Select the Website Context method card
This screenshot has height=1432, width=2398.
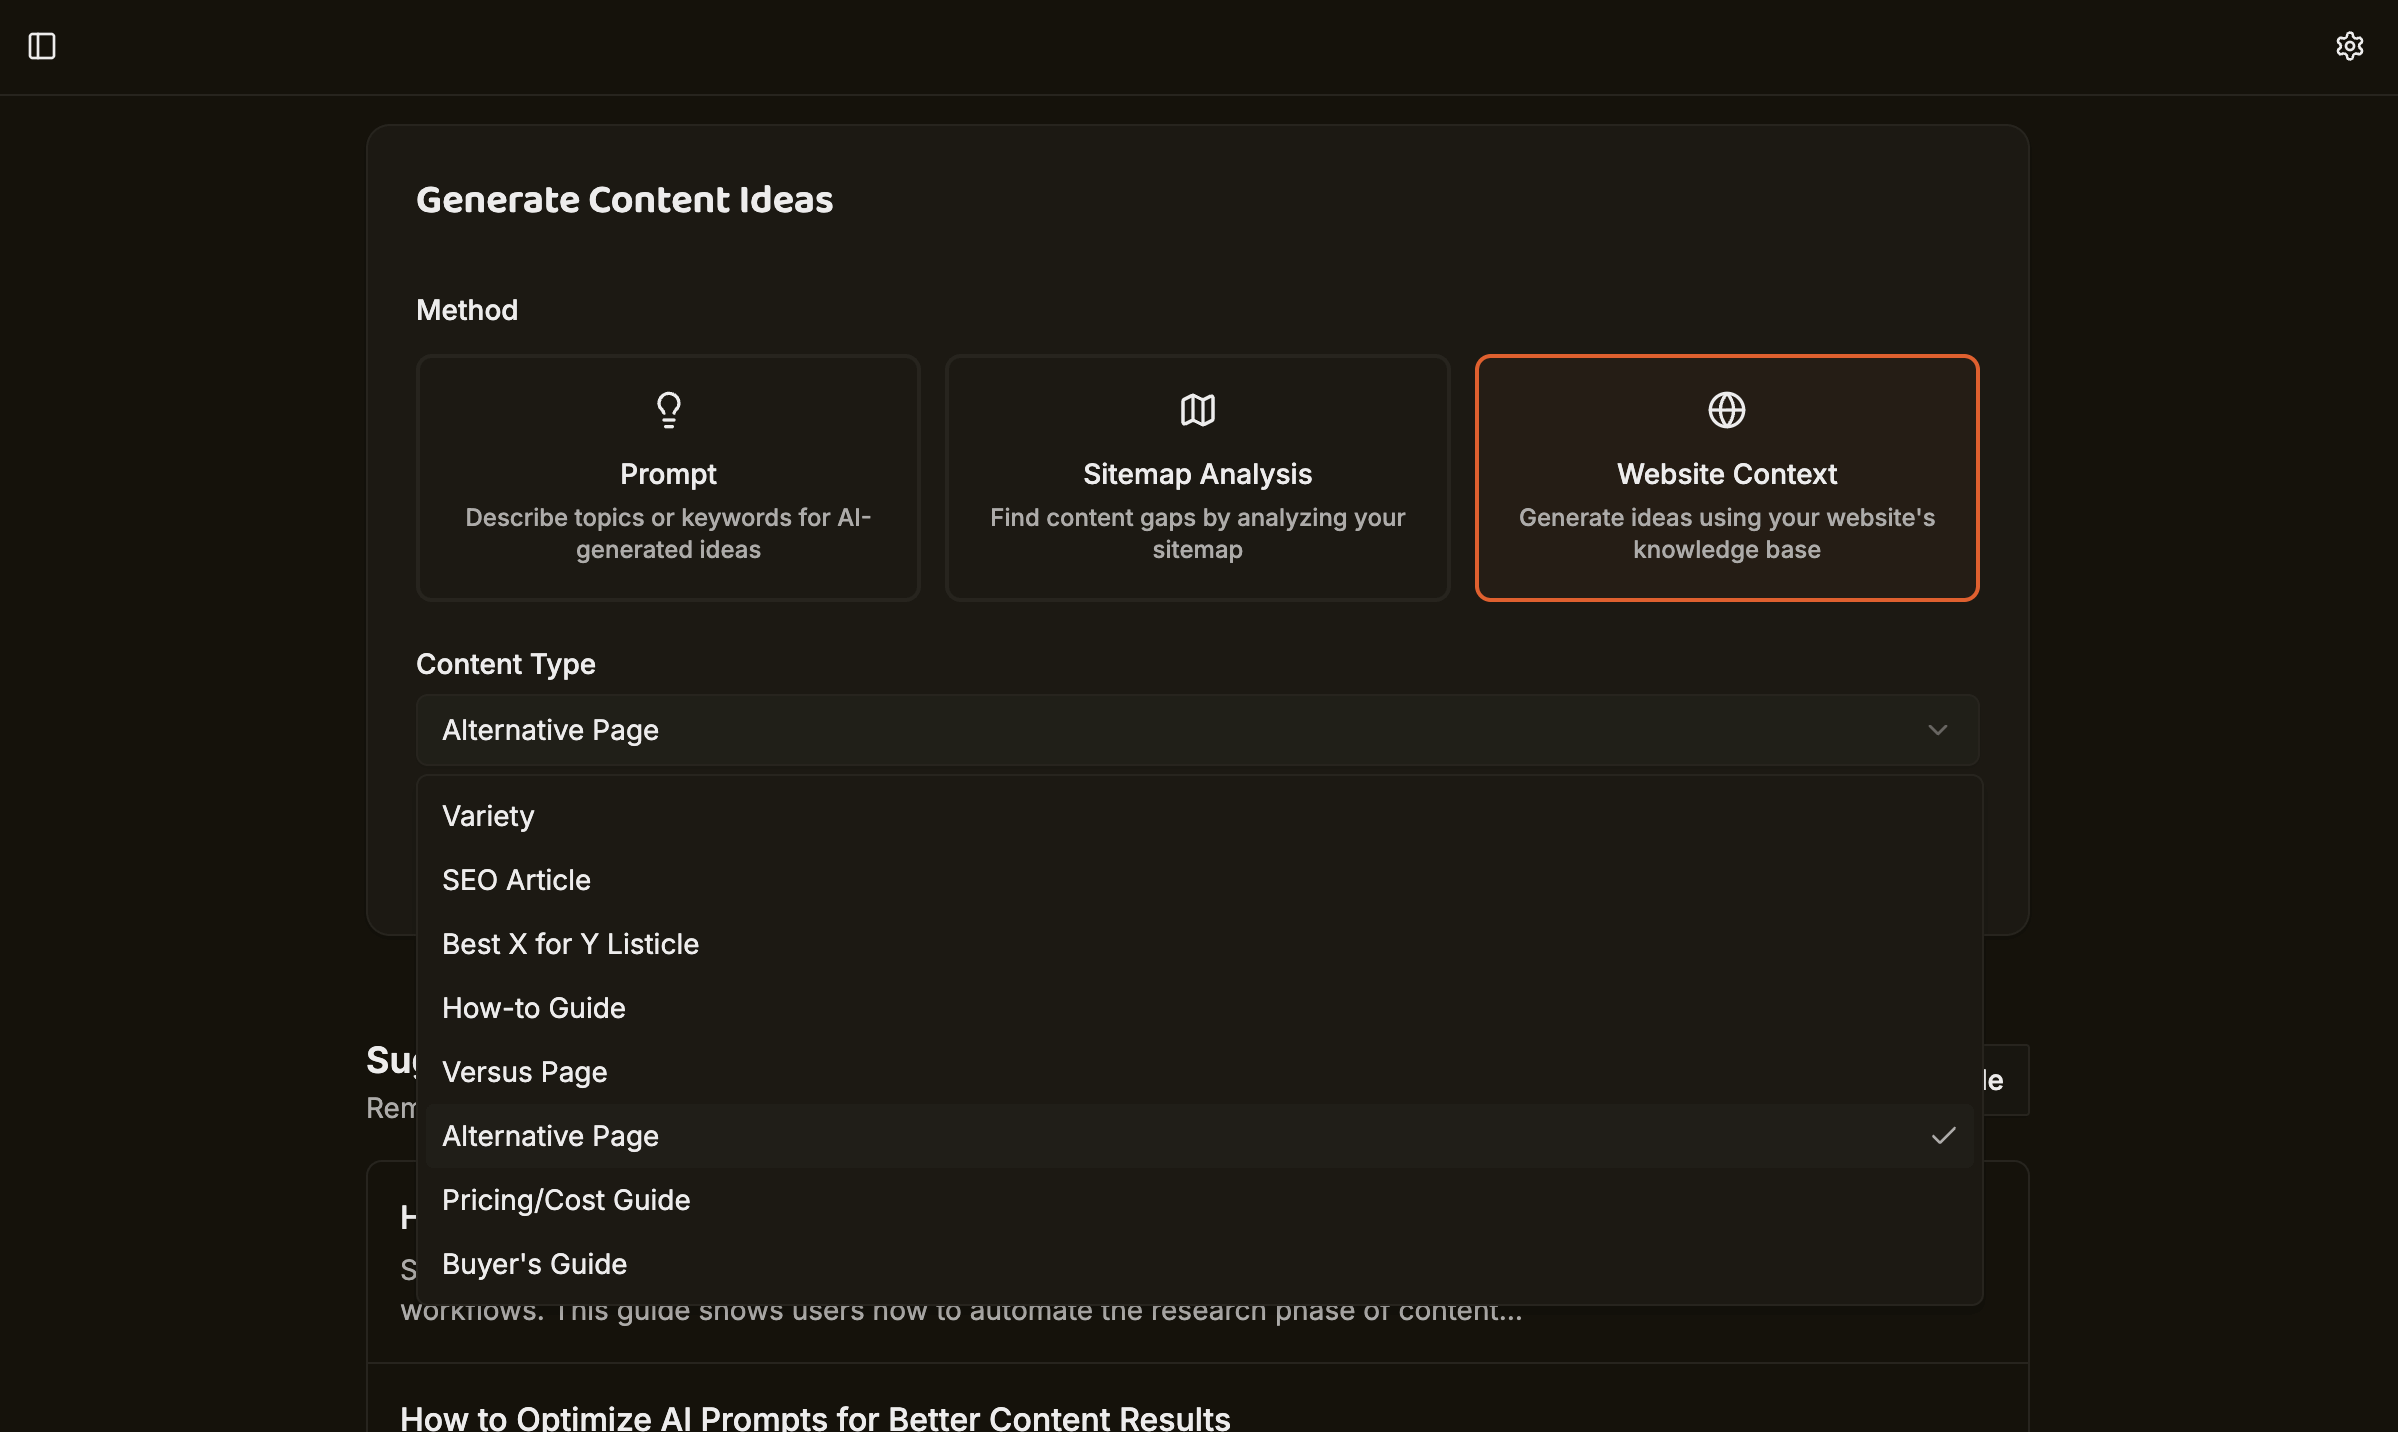tap(1726, 478)
